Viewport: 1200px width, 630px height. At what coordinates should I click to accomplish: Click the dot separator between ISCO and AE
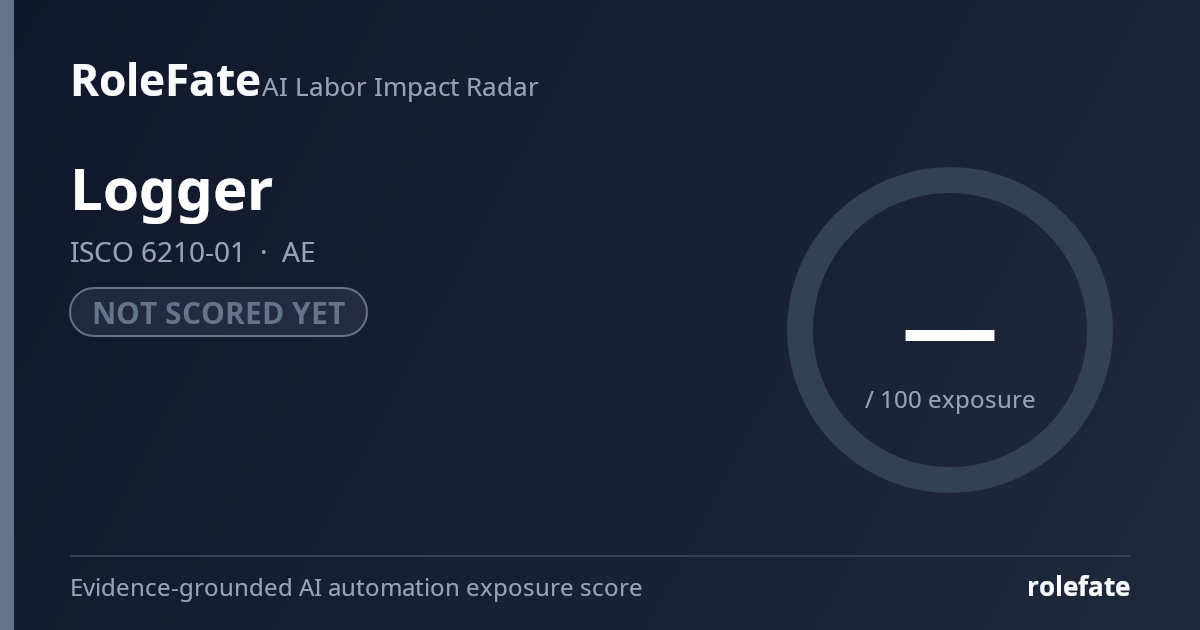coord(263,253)
